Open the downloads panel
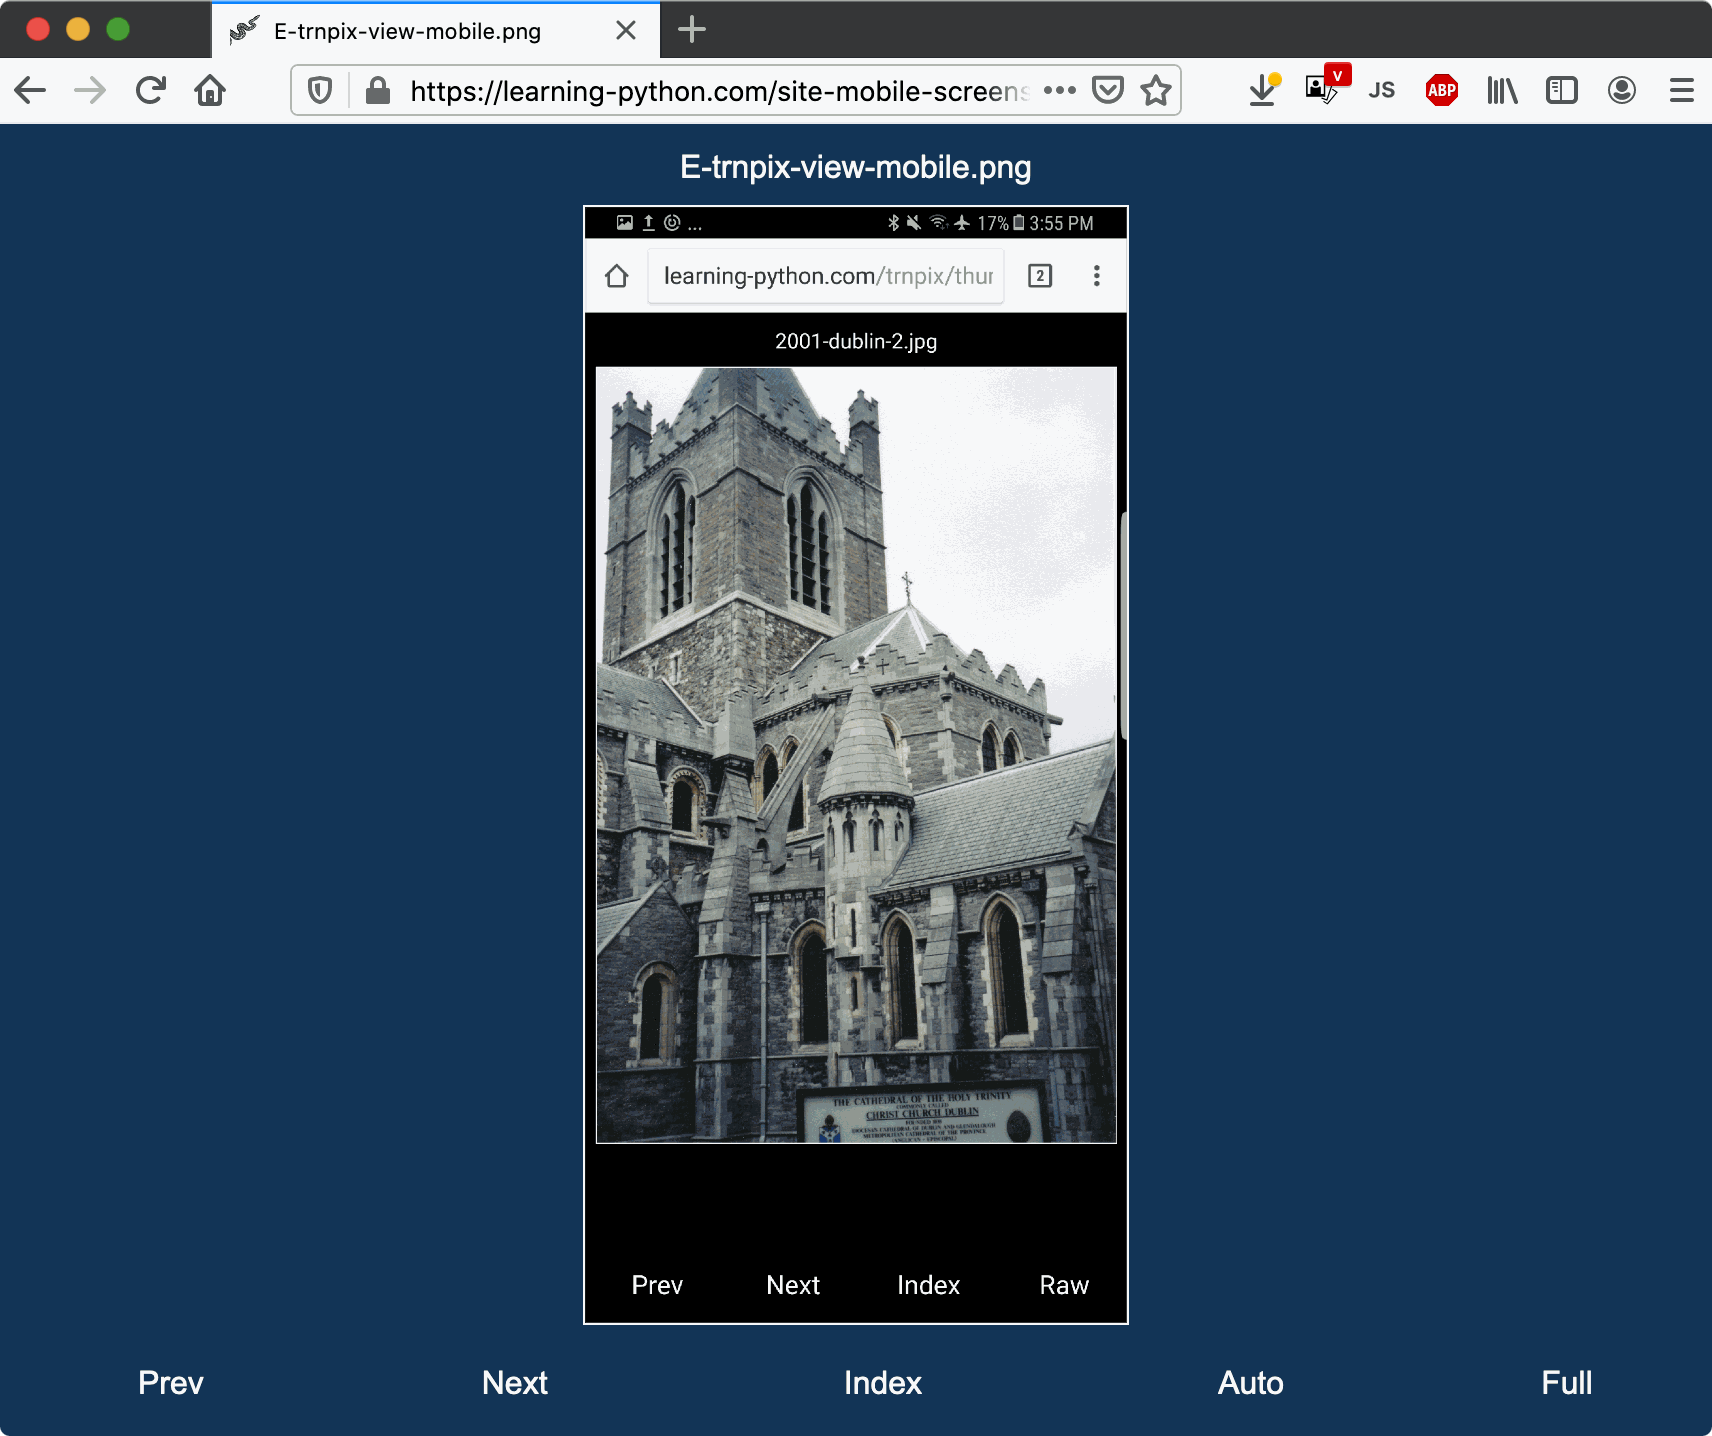The height and width of the screenshot is (1436, 1712). (1263, 91)
